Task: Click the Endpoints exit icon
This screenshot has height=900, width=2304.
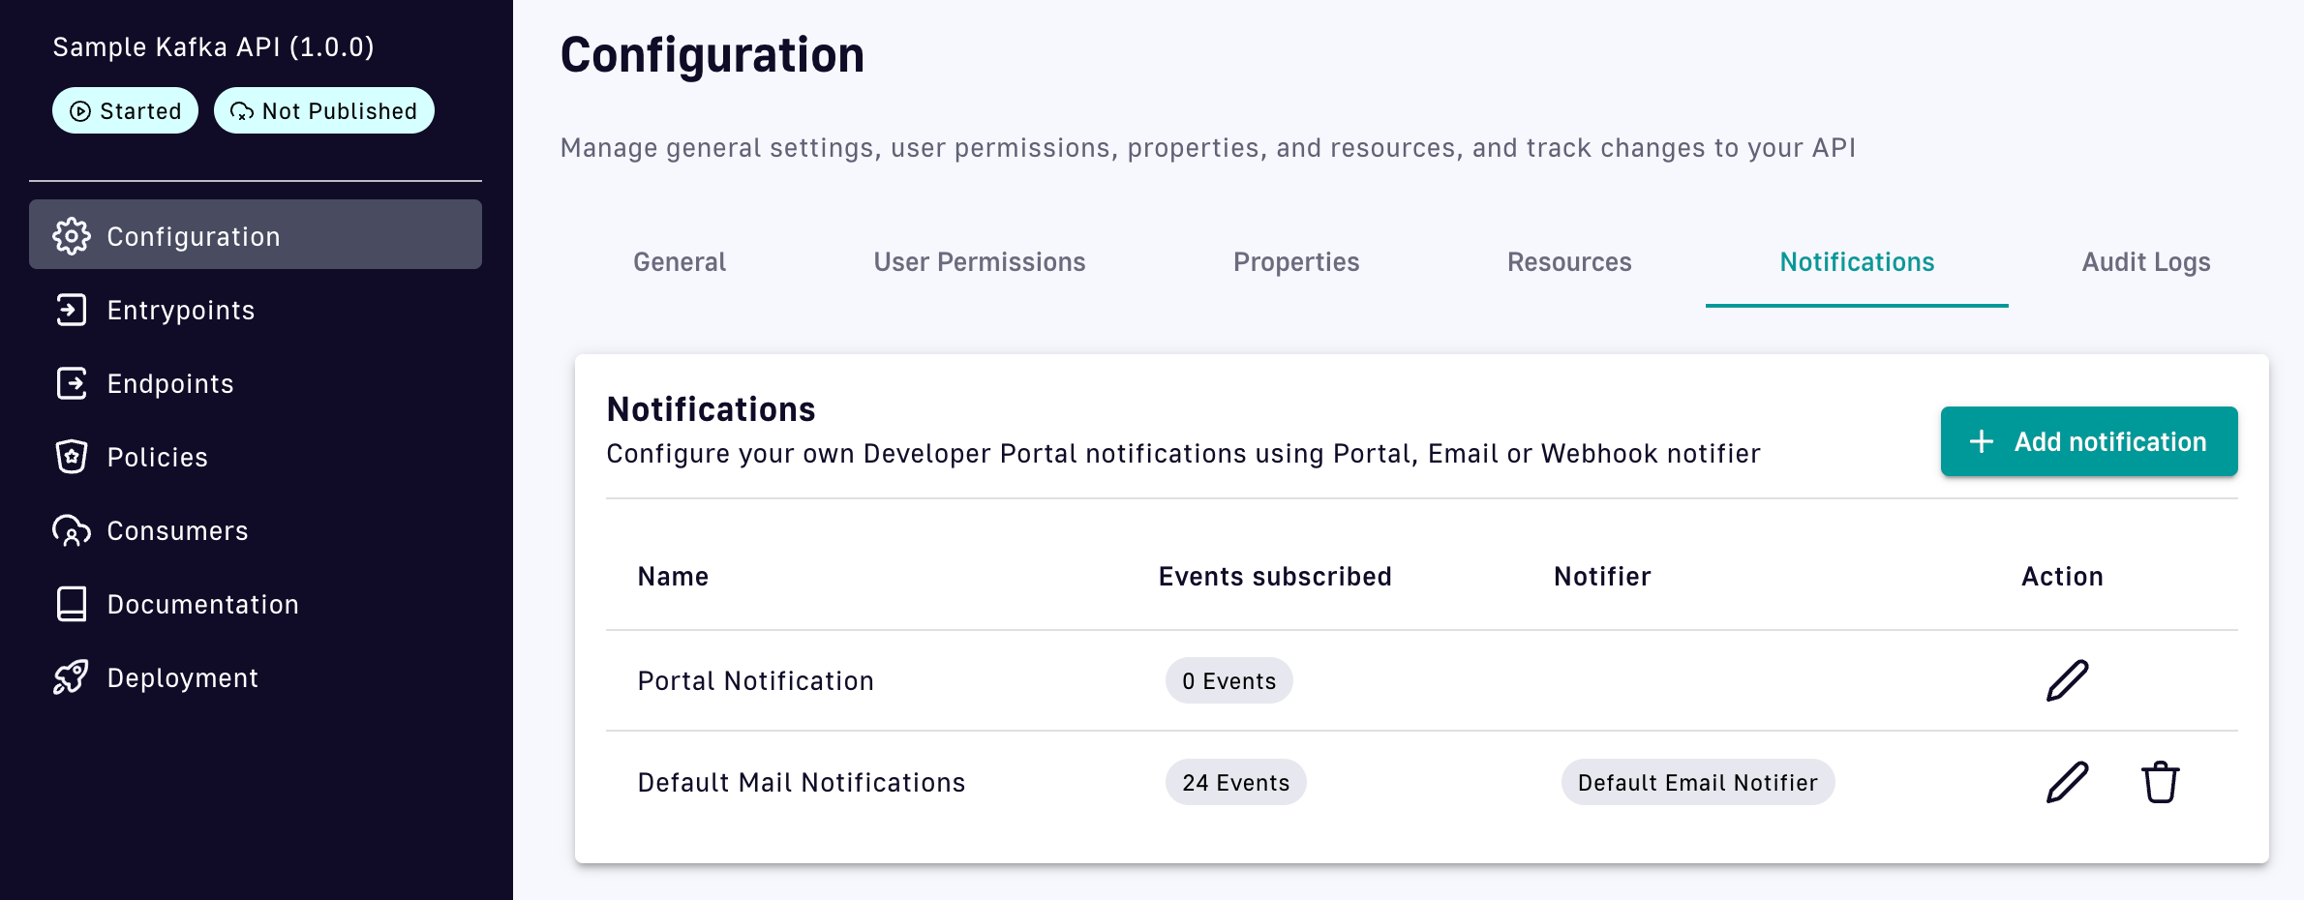Action: [71, 383]
